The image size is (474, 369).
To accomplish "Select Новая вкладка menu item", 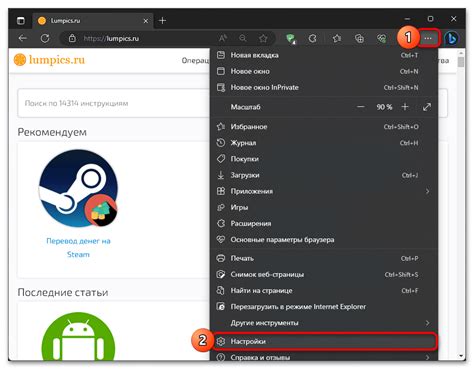I will (x=324, y=55).
